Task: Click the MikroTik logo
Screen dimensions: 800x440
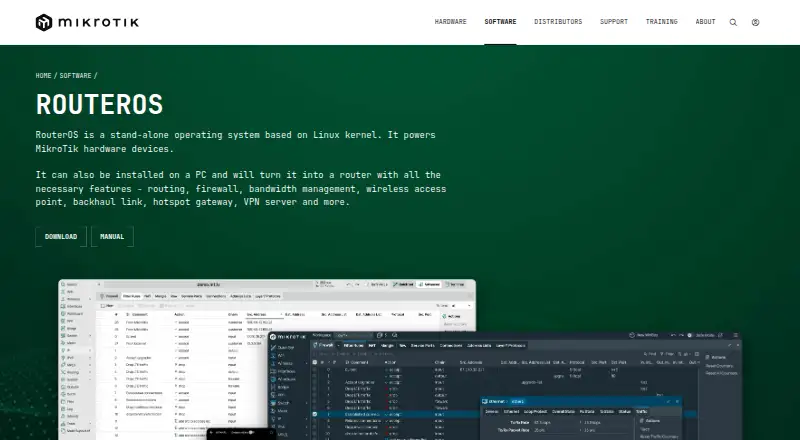Action: coord(87,22)
